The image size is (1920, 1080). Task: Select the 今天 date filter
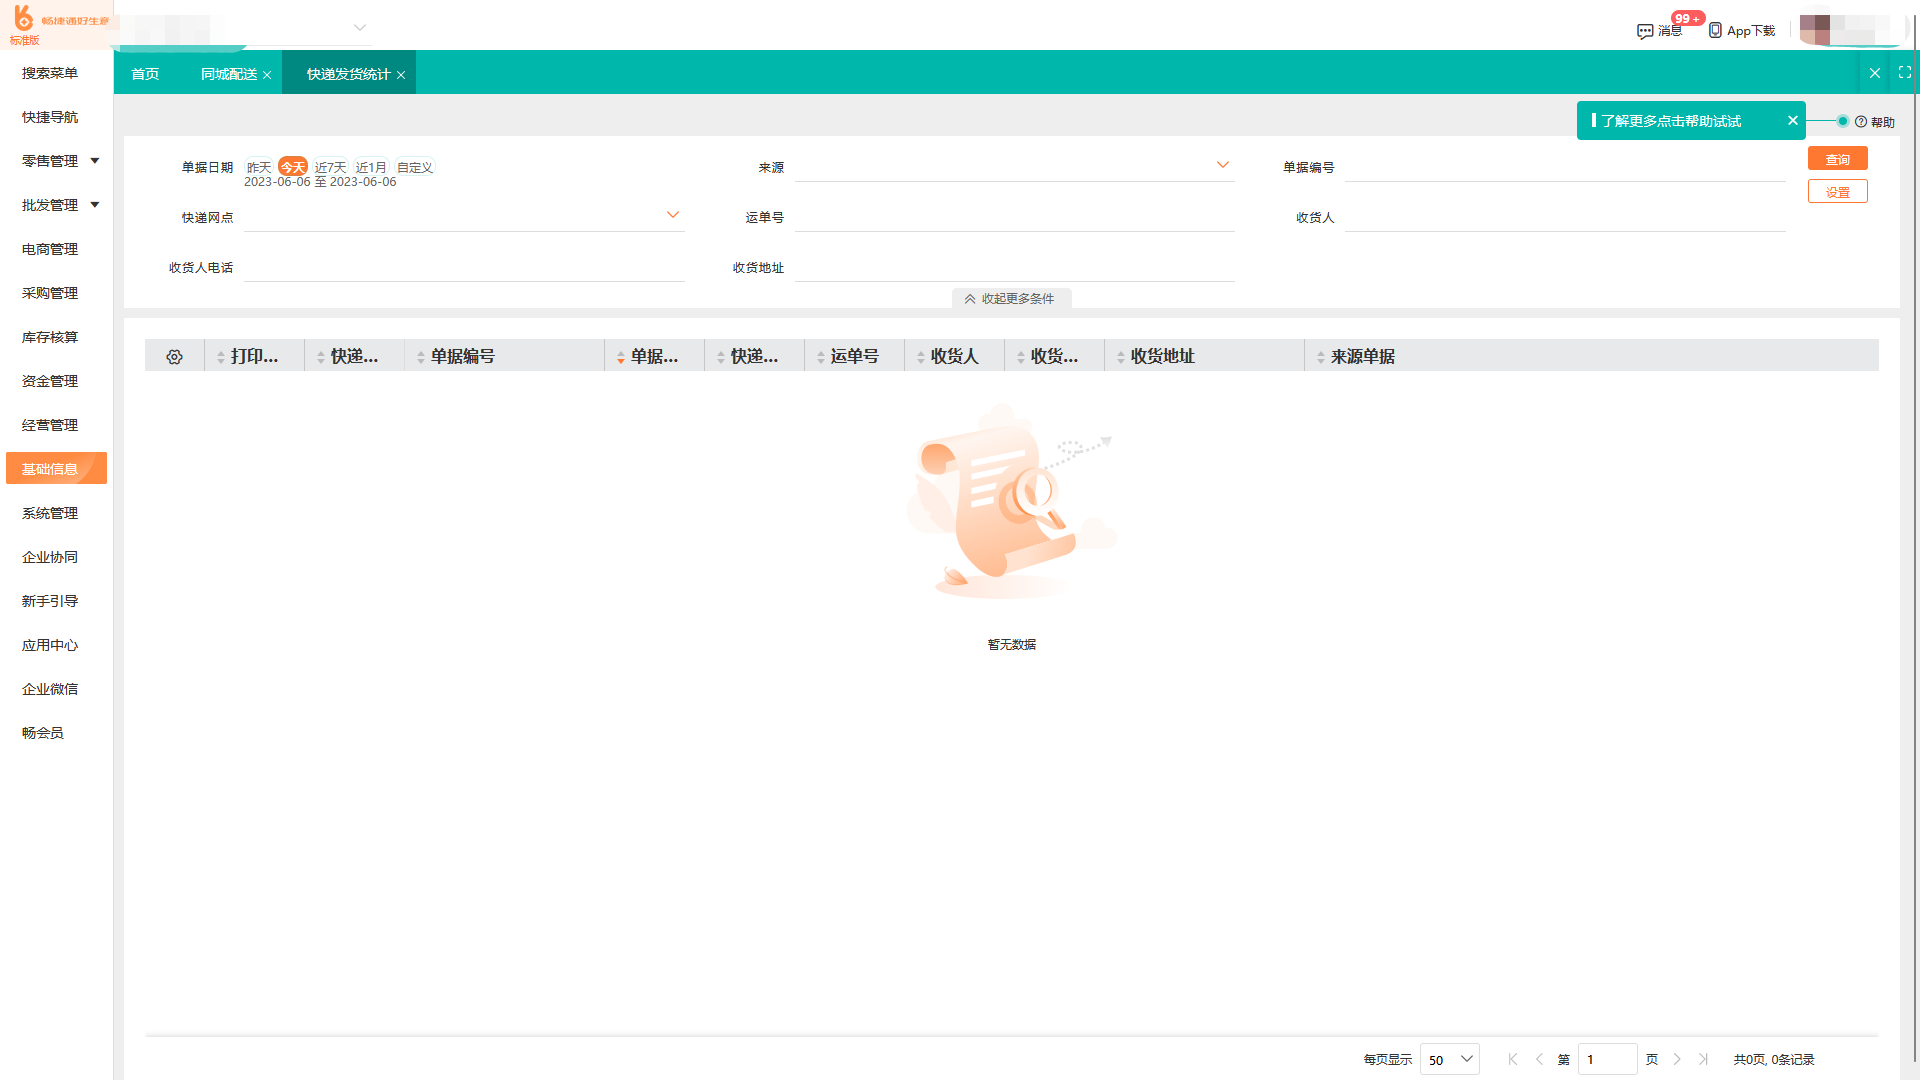click(x=291, y=166)
